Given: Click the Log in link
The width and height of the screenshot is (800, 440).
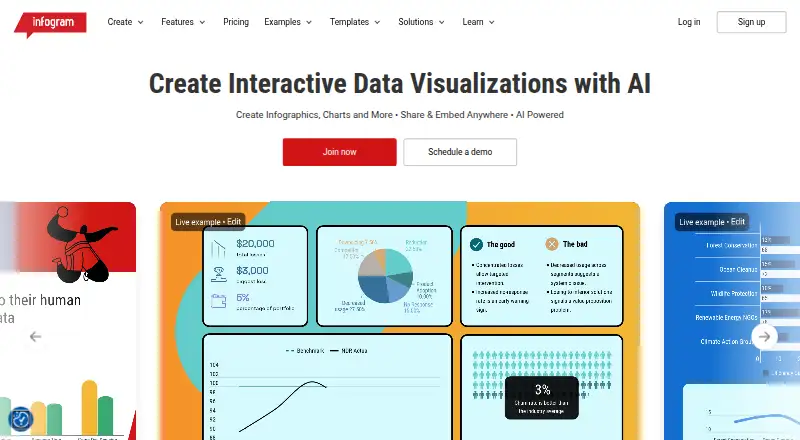Looking at the screenshot, I should [x=689, y=22].
